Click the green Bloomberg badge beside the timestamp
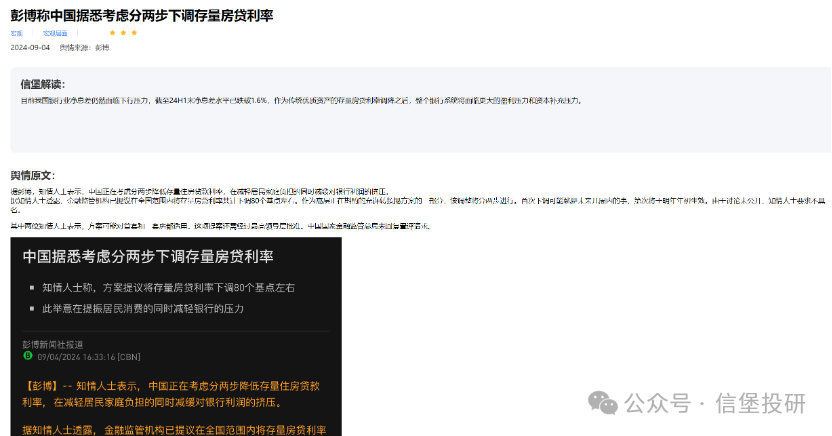Viewport: 832px width, 436px height. point(28,355)
